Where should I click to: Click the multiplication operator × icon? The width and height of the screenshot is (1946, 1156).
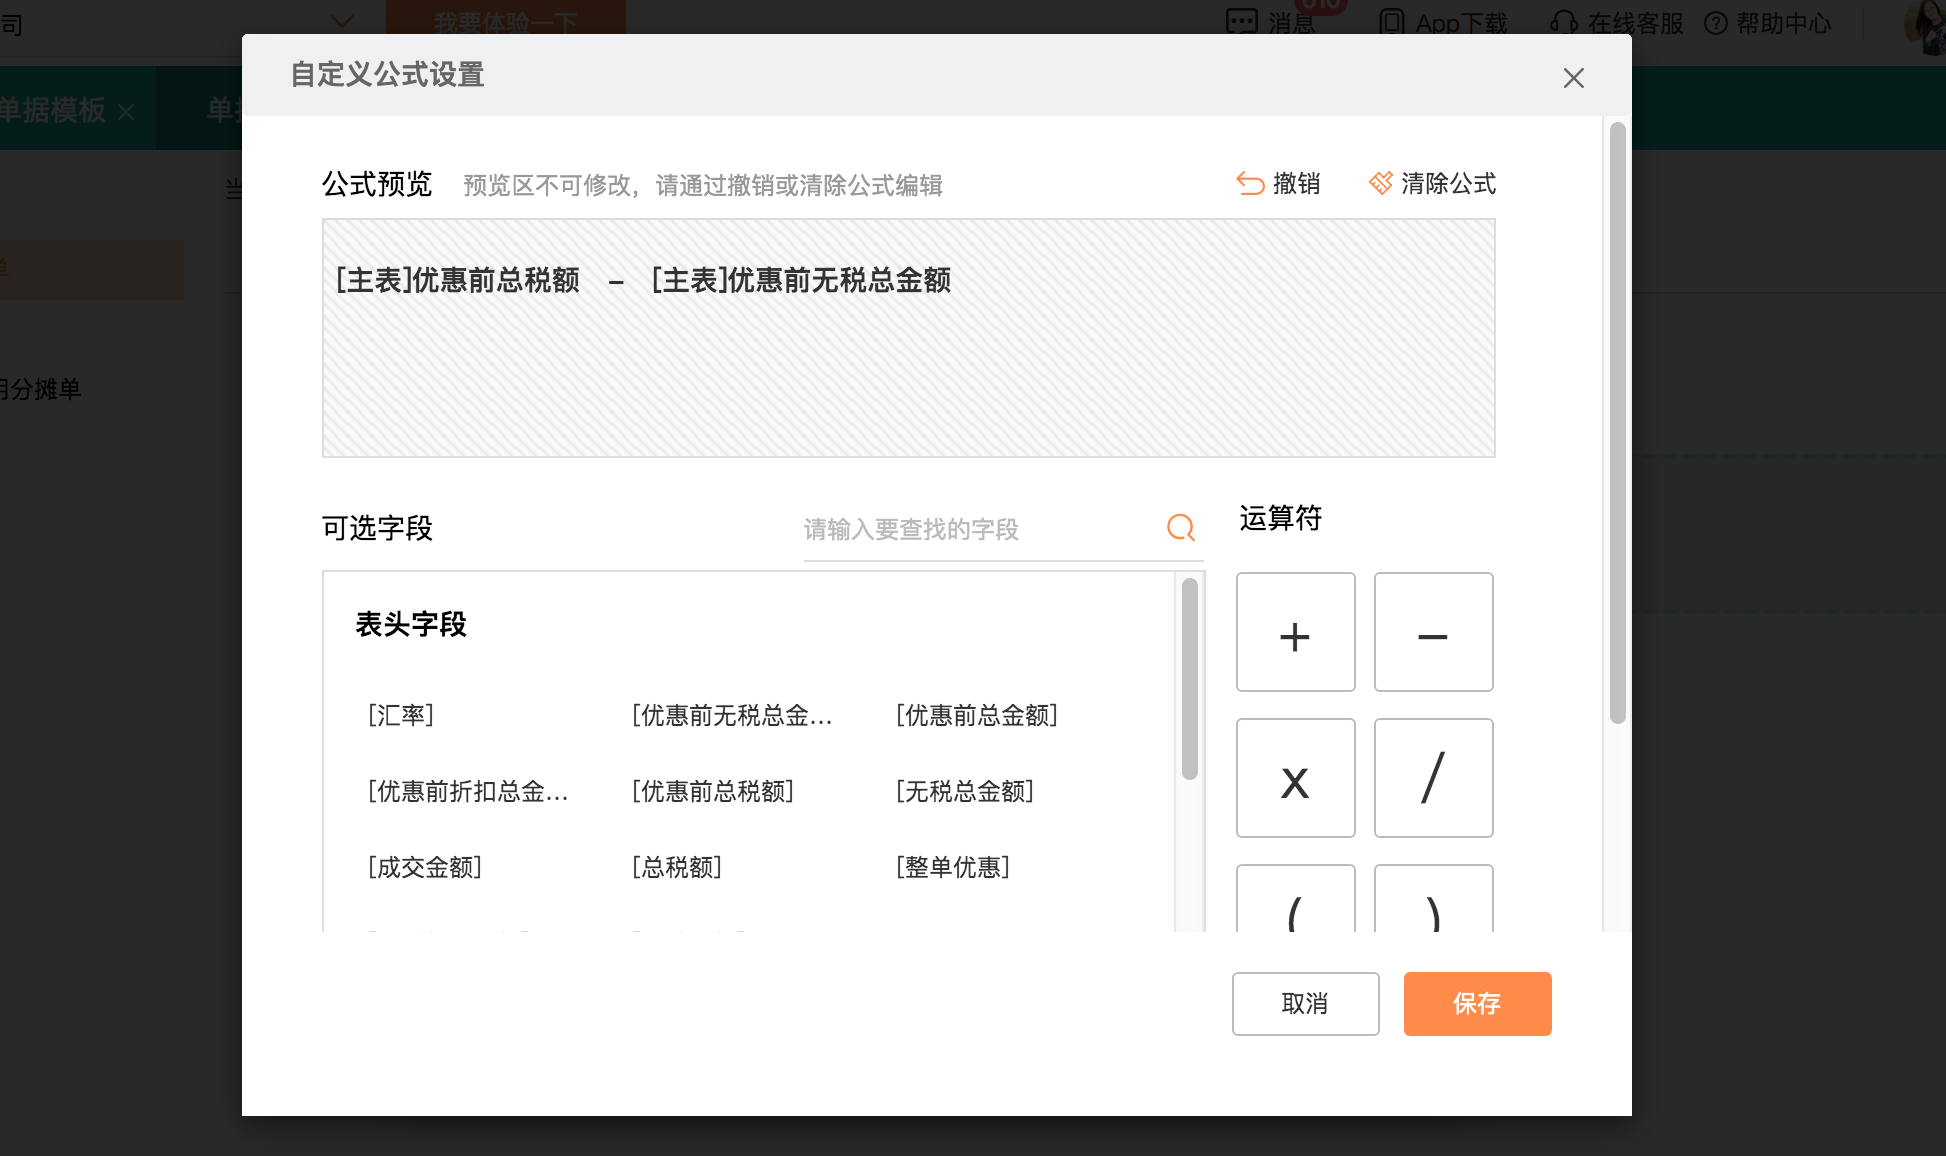coord(1295,778)
